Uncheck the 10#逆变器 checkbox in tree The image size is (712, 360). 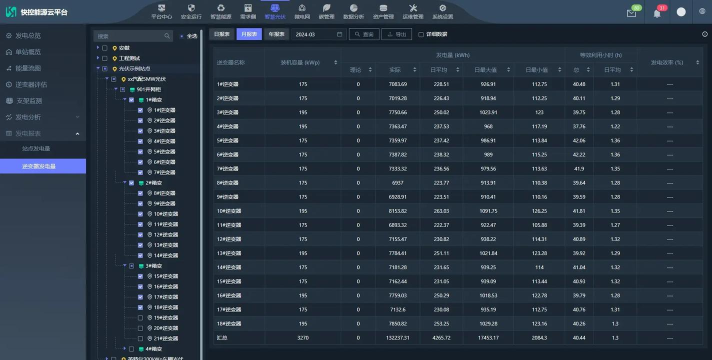(x=140, y=214)
